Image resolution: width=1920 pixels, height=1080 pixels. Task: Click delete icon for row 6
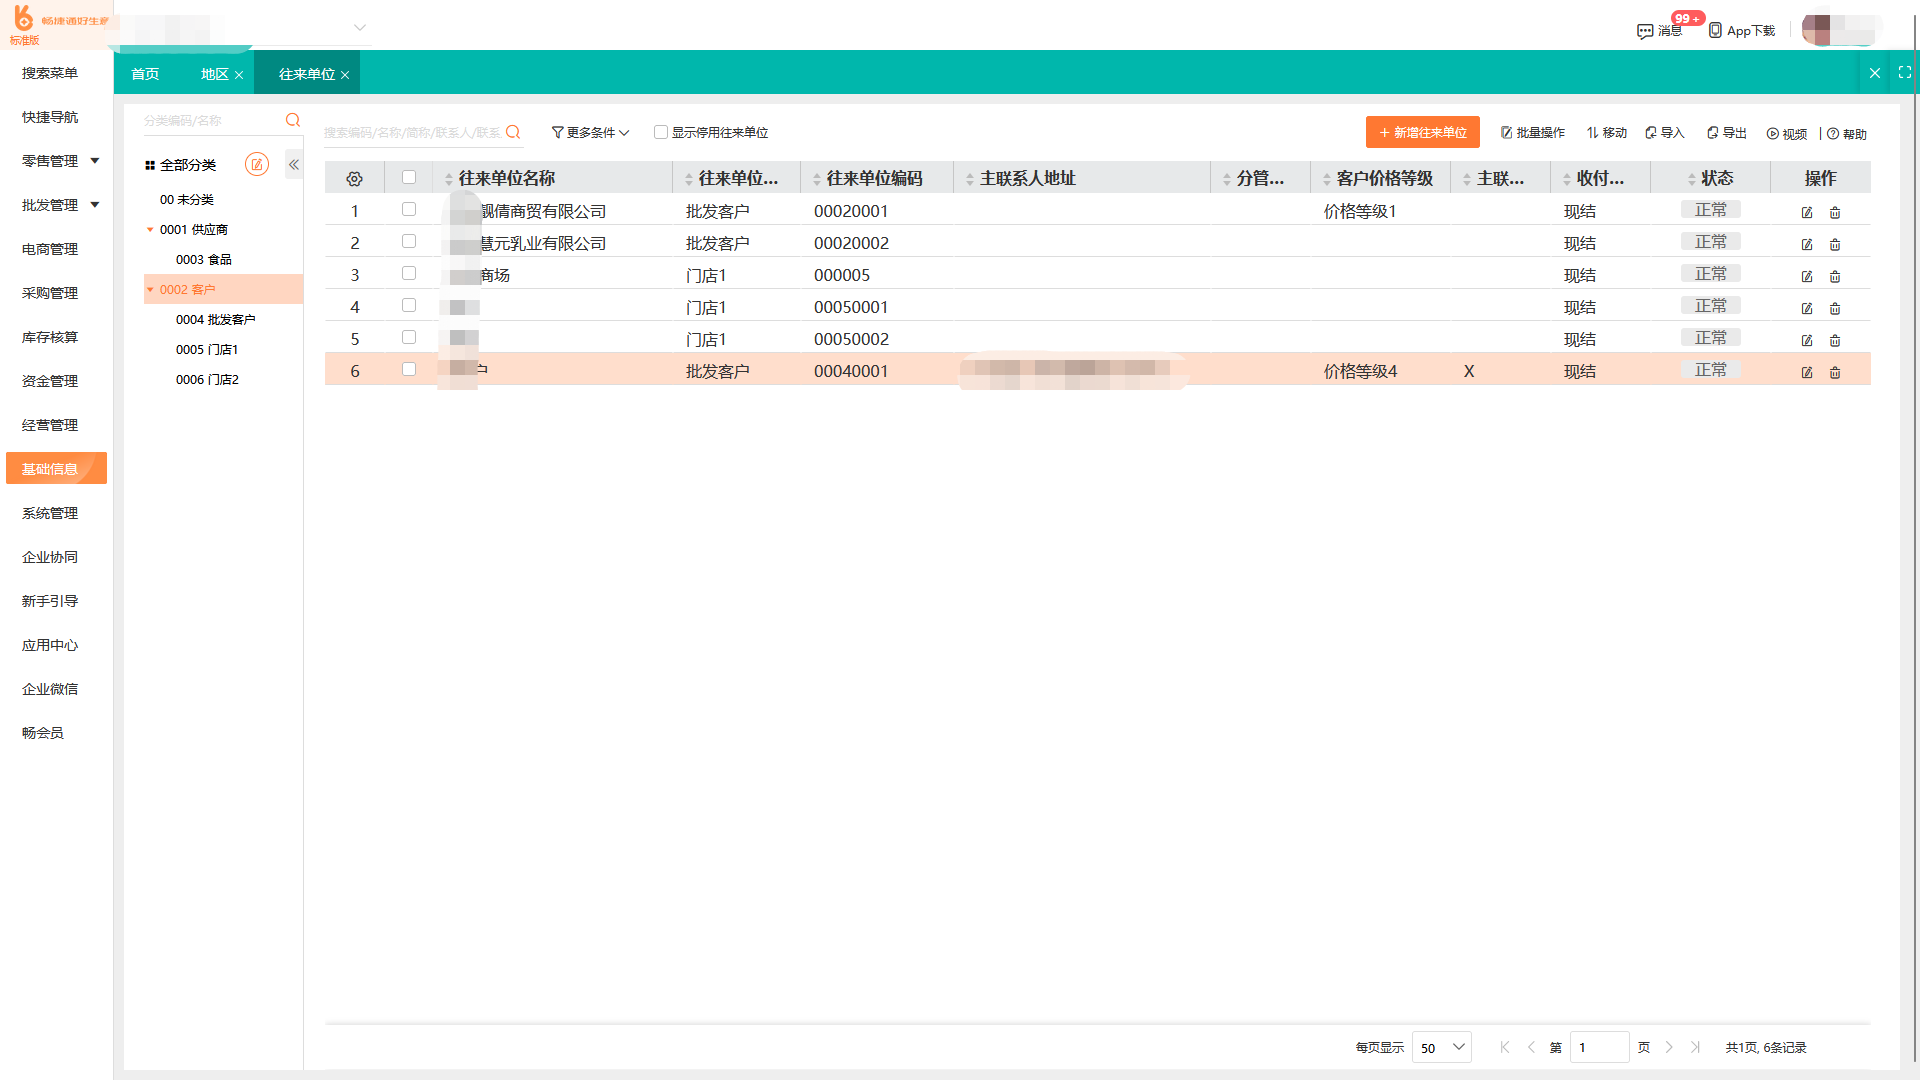point(1834,371)
